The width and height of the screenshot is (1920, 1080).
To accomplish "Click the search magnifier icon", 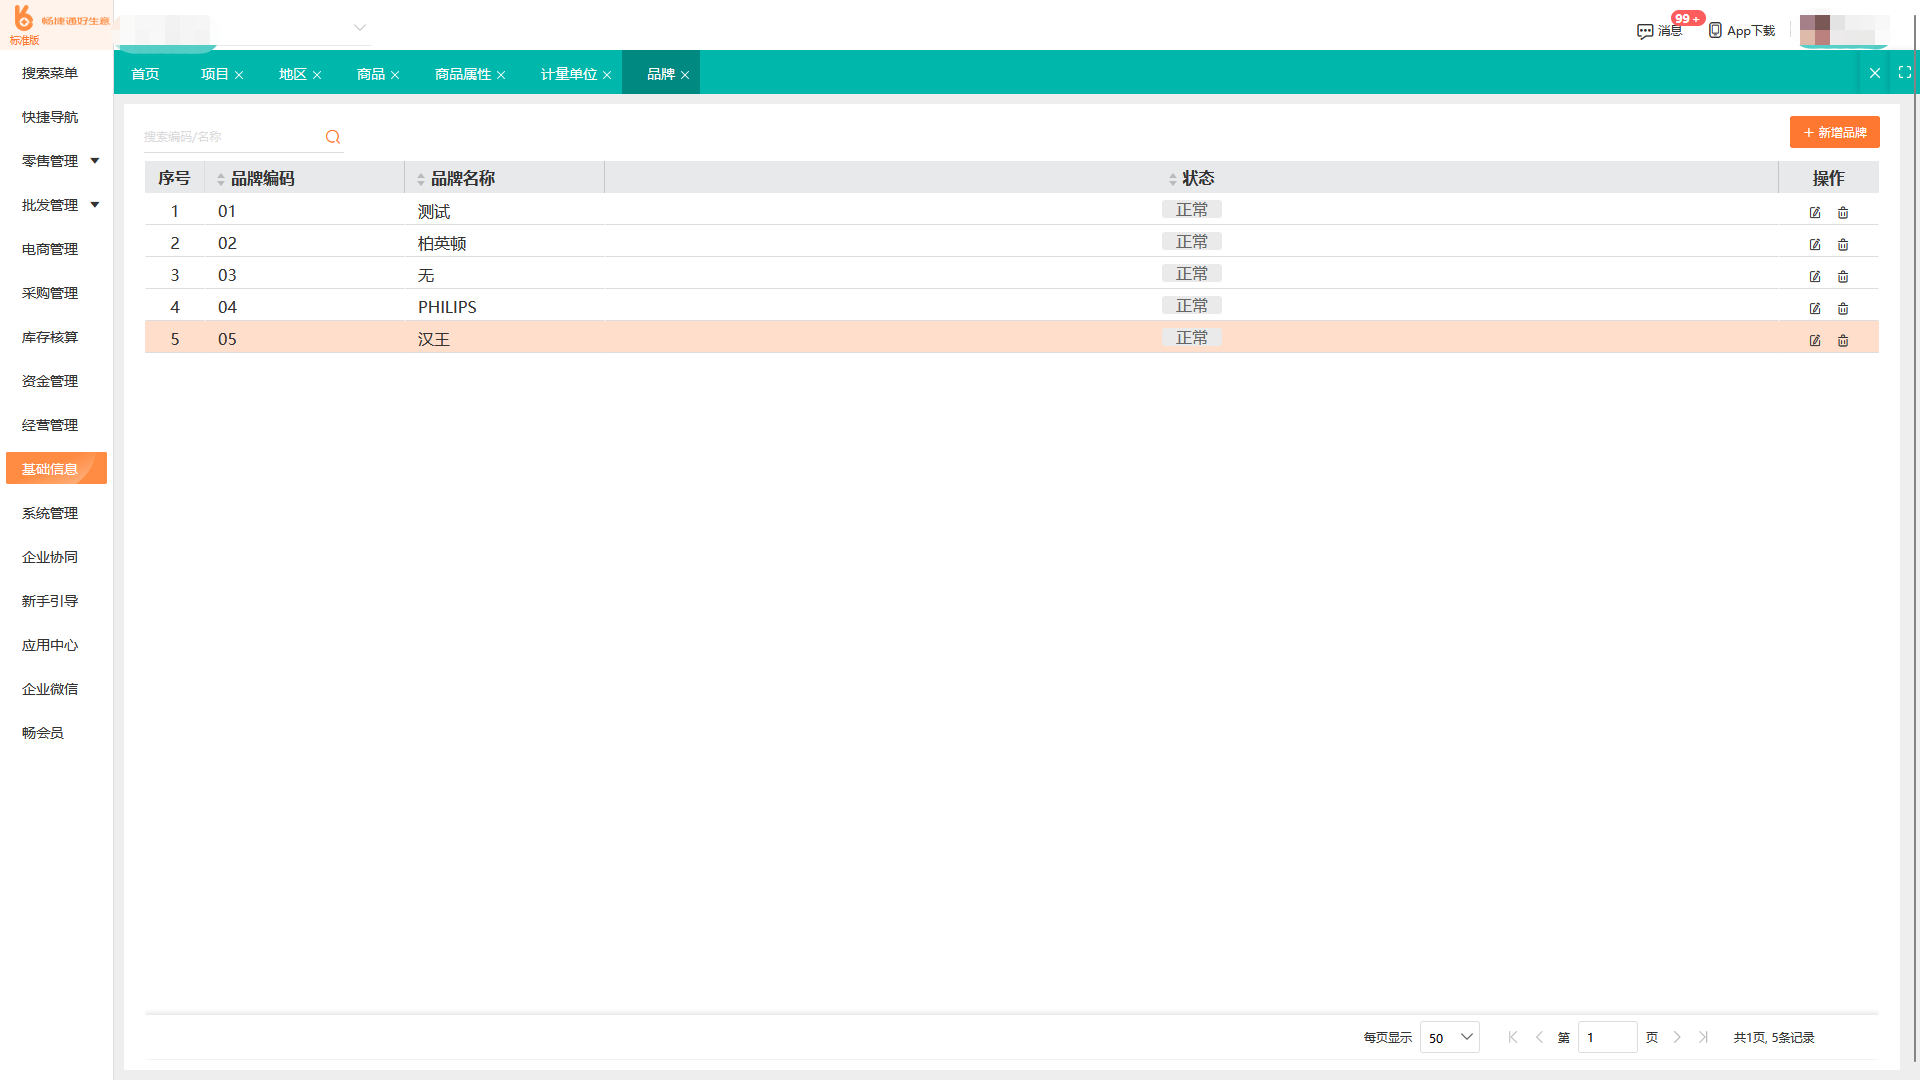I will [x=334, y=137].
